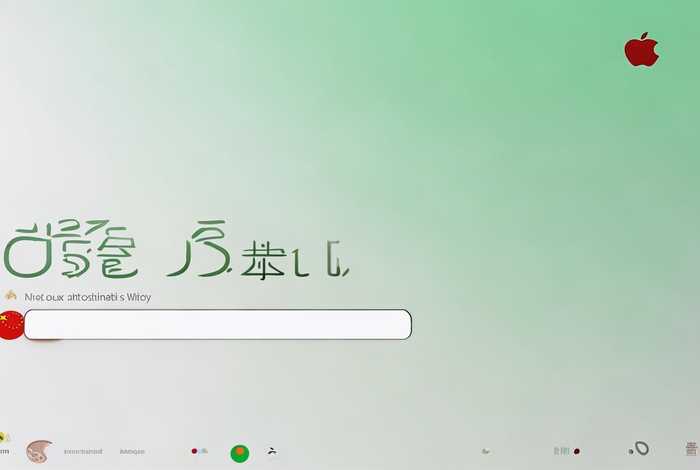Click the brown palette-shaped icon in bottom bar
Image resolution: width=700 pixels, height=470 pixels.
tap(39, 451)
